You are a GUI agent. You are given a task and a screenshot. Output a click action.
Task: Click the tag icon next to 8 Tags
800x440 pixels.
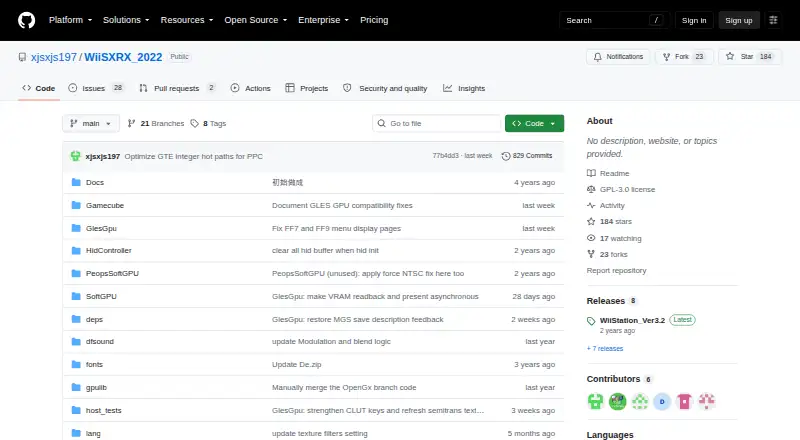pyautogui.click(x=194, y=124)
